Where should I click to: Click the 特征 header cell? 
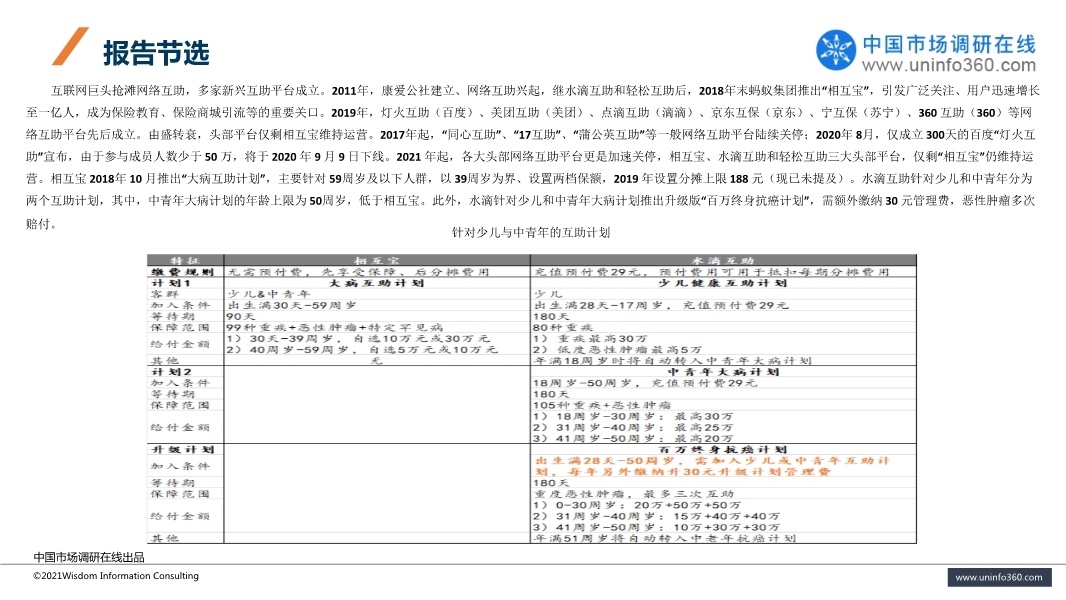point(186,258)
